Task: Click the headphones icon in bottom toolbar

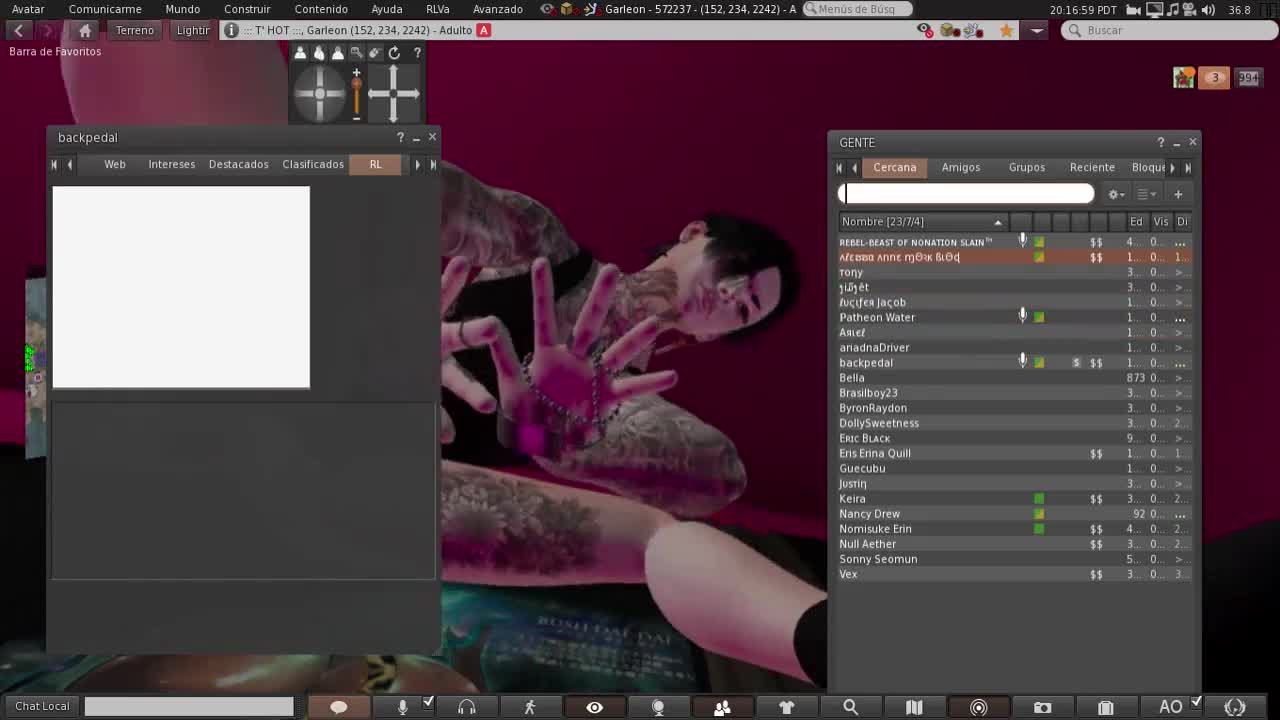Action: point(466,707)
